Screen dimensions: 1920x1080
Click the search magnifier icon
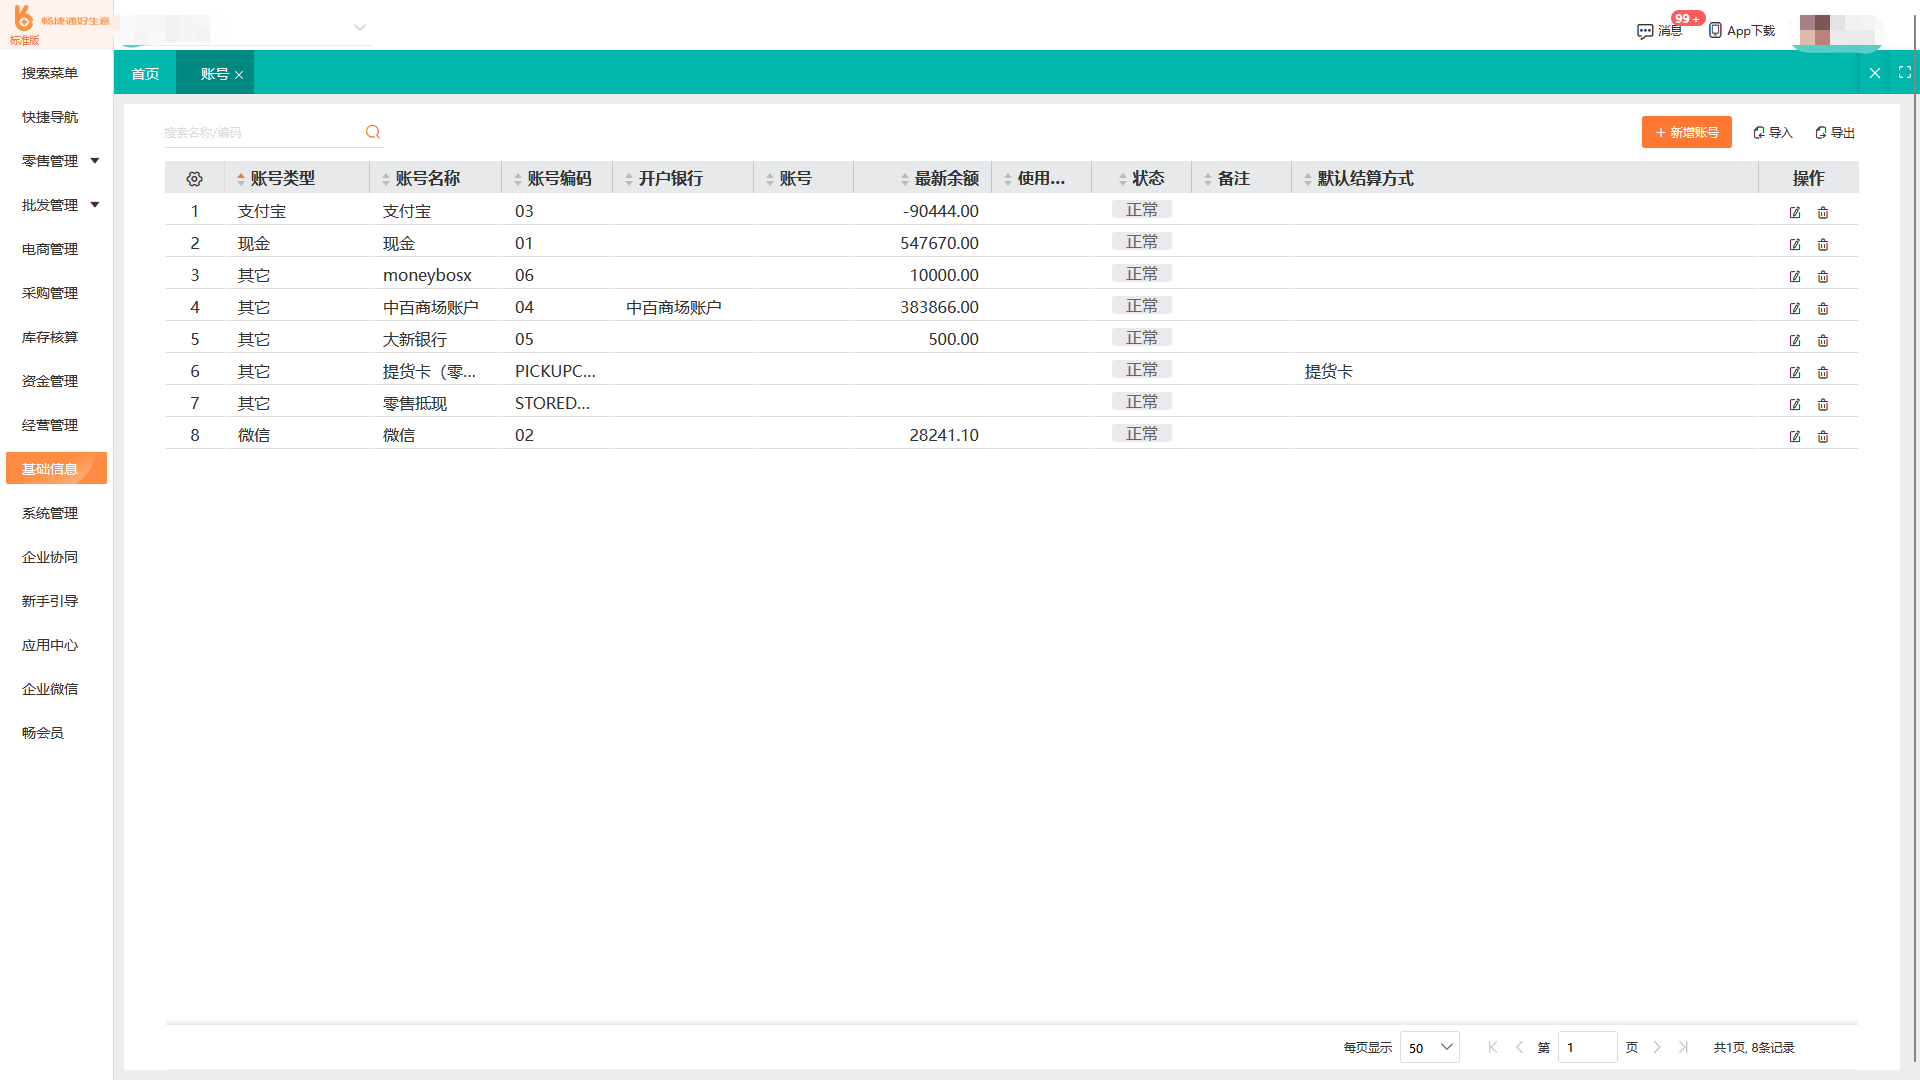pyautogui.click(x=373, y=132)
